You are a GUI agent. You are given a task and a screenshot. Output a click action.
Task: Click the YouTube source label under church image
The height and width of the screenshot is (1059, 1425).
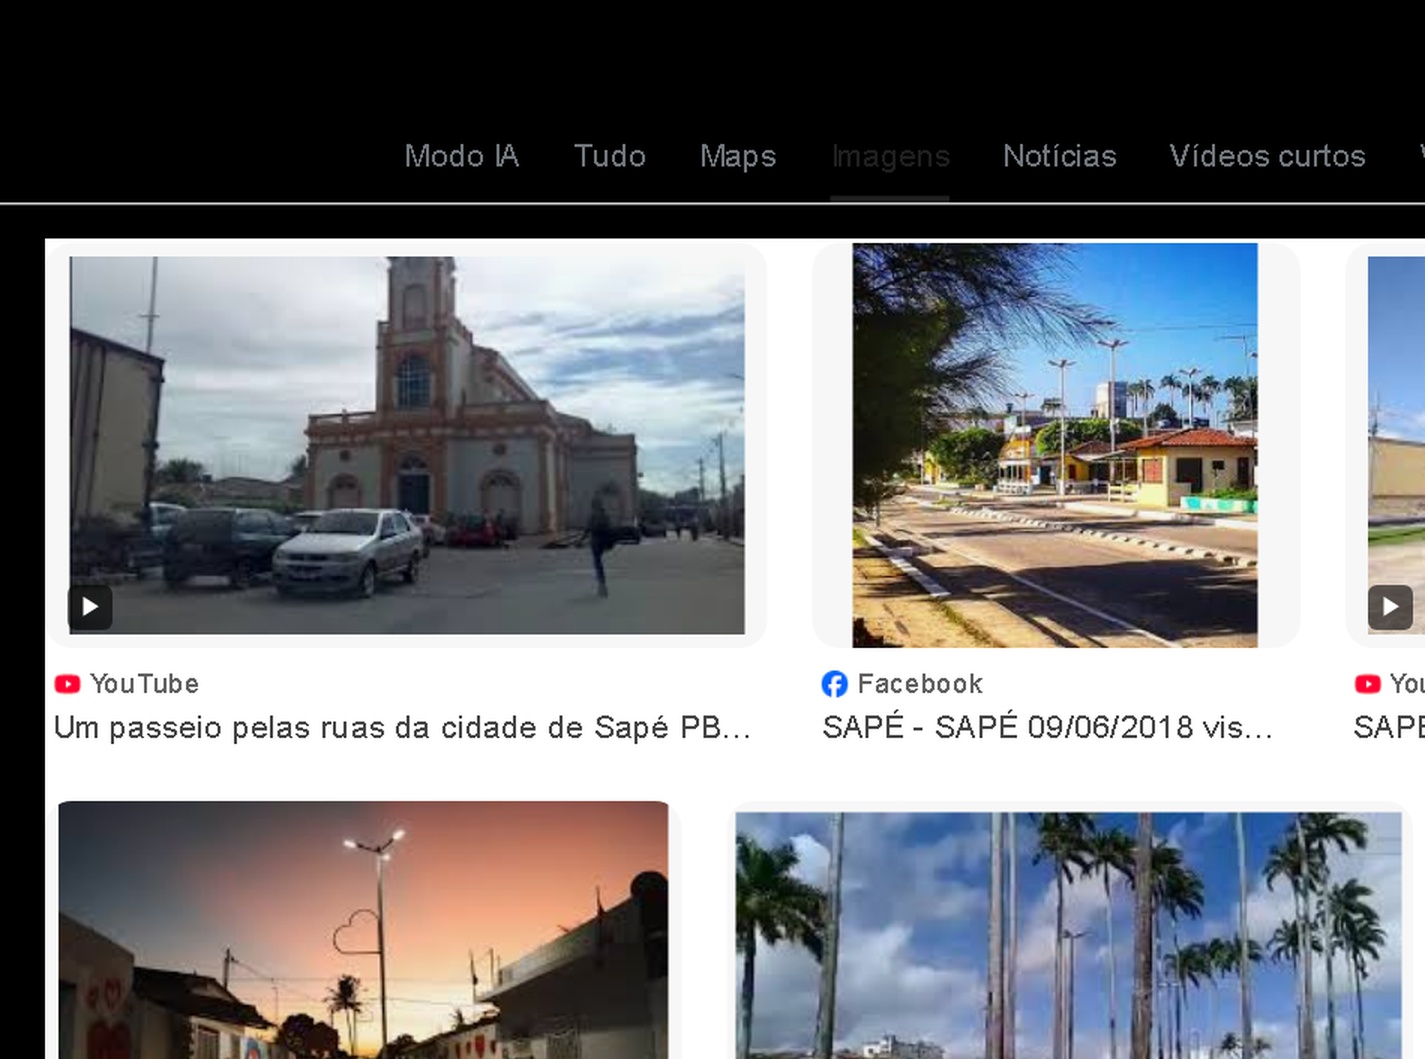pyautogui.click(x=144, y=684)
